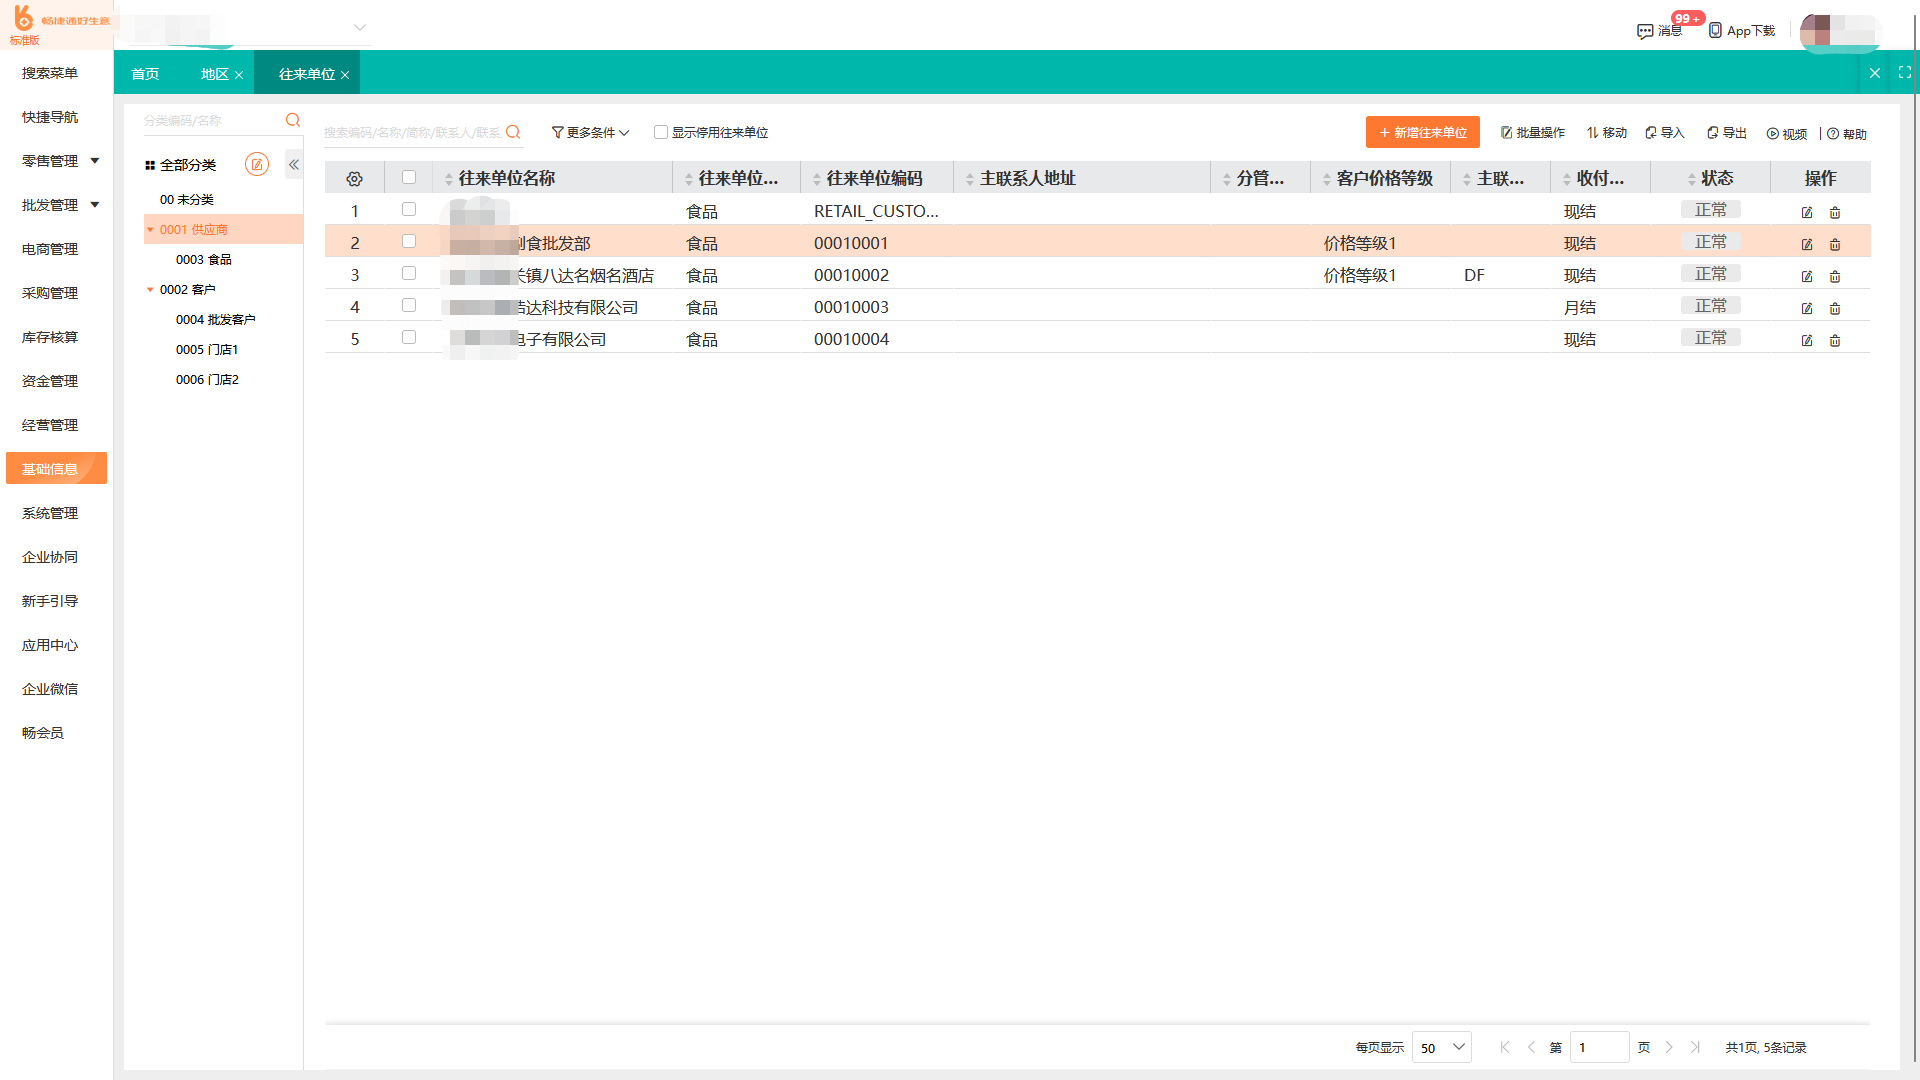Viewport: 1920px width, 1080px height.
Task: Select row 2 checkbox
Action: coord(410,241)
